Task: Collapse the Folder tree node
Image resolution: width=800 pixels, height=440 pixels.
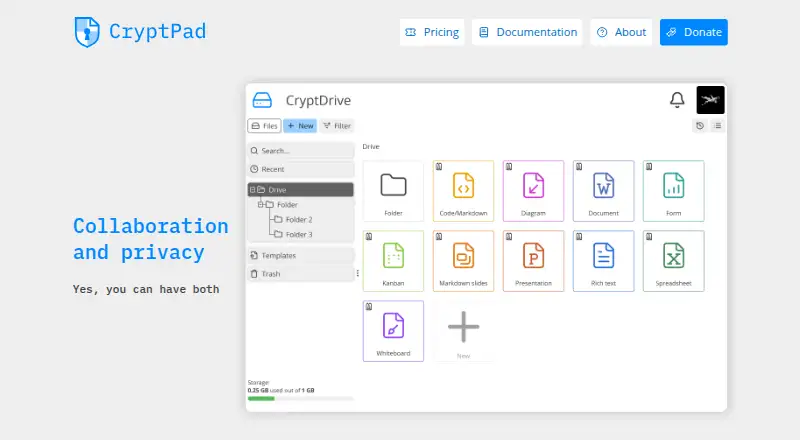Action: (261, 204)
